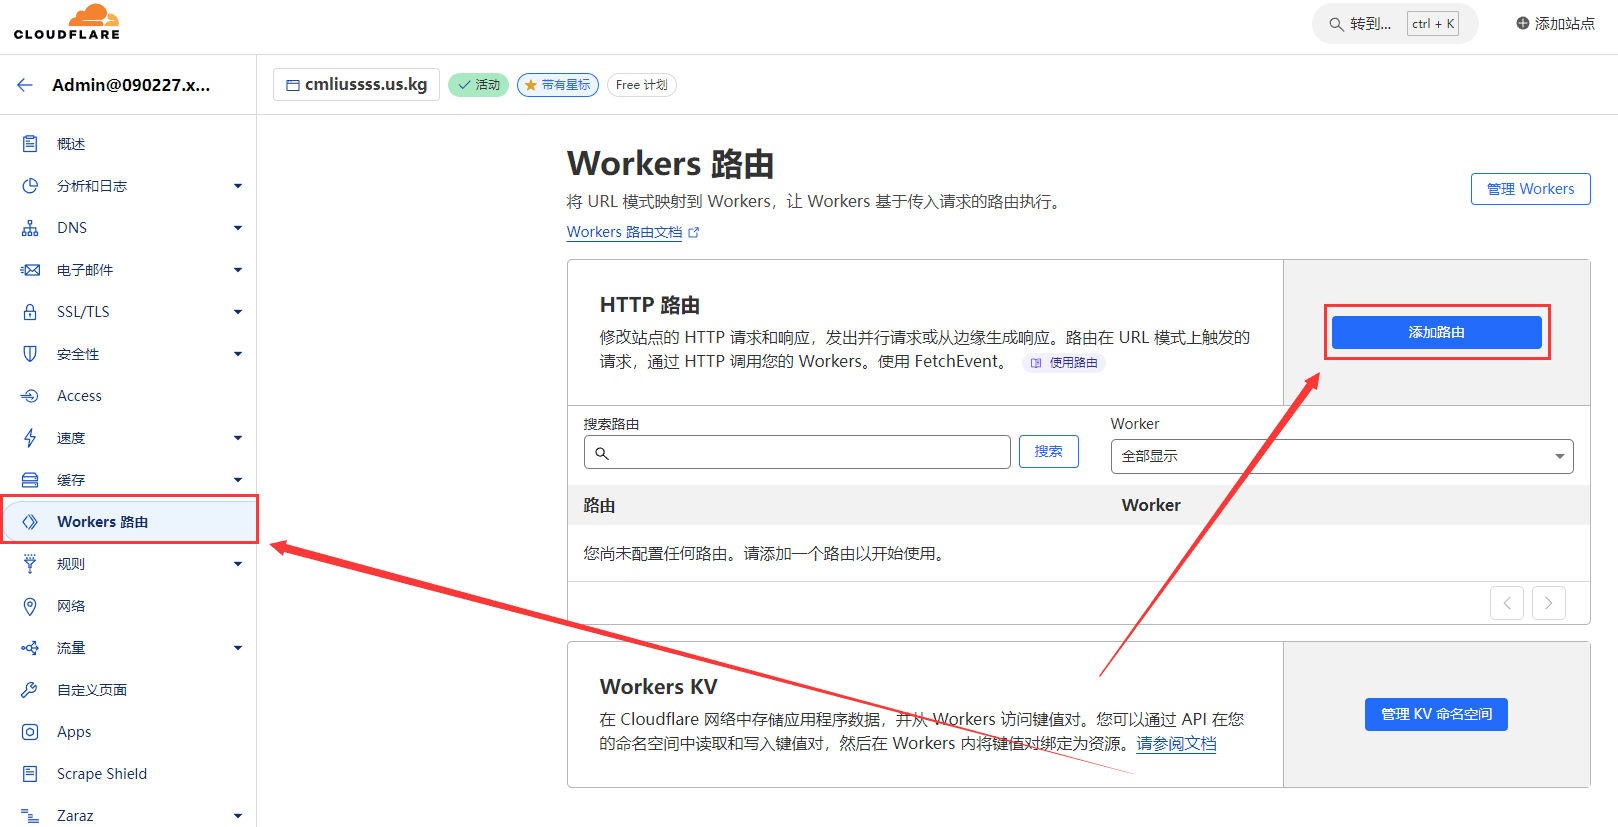1618x827 pixels.
Task: Expand the 规则 sidebar section
Action: point(238,564)
